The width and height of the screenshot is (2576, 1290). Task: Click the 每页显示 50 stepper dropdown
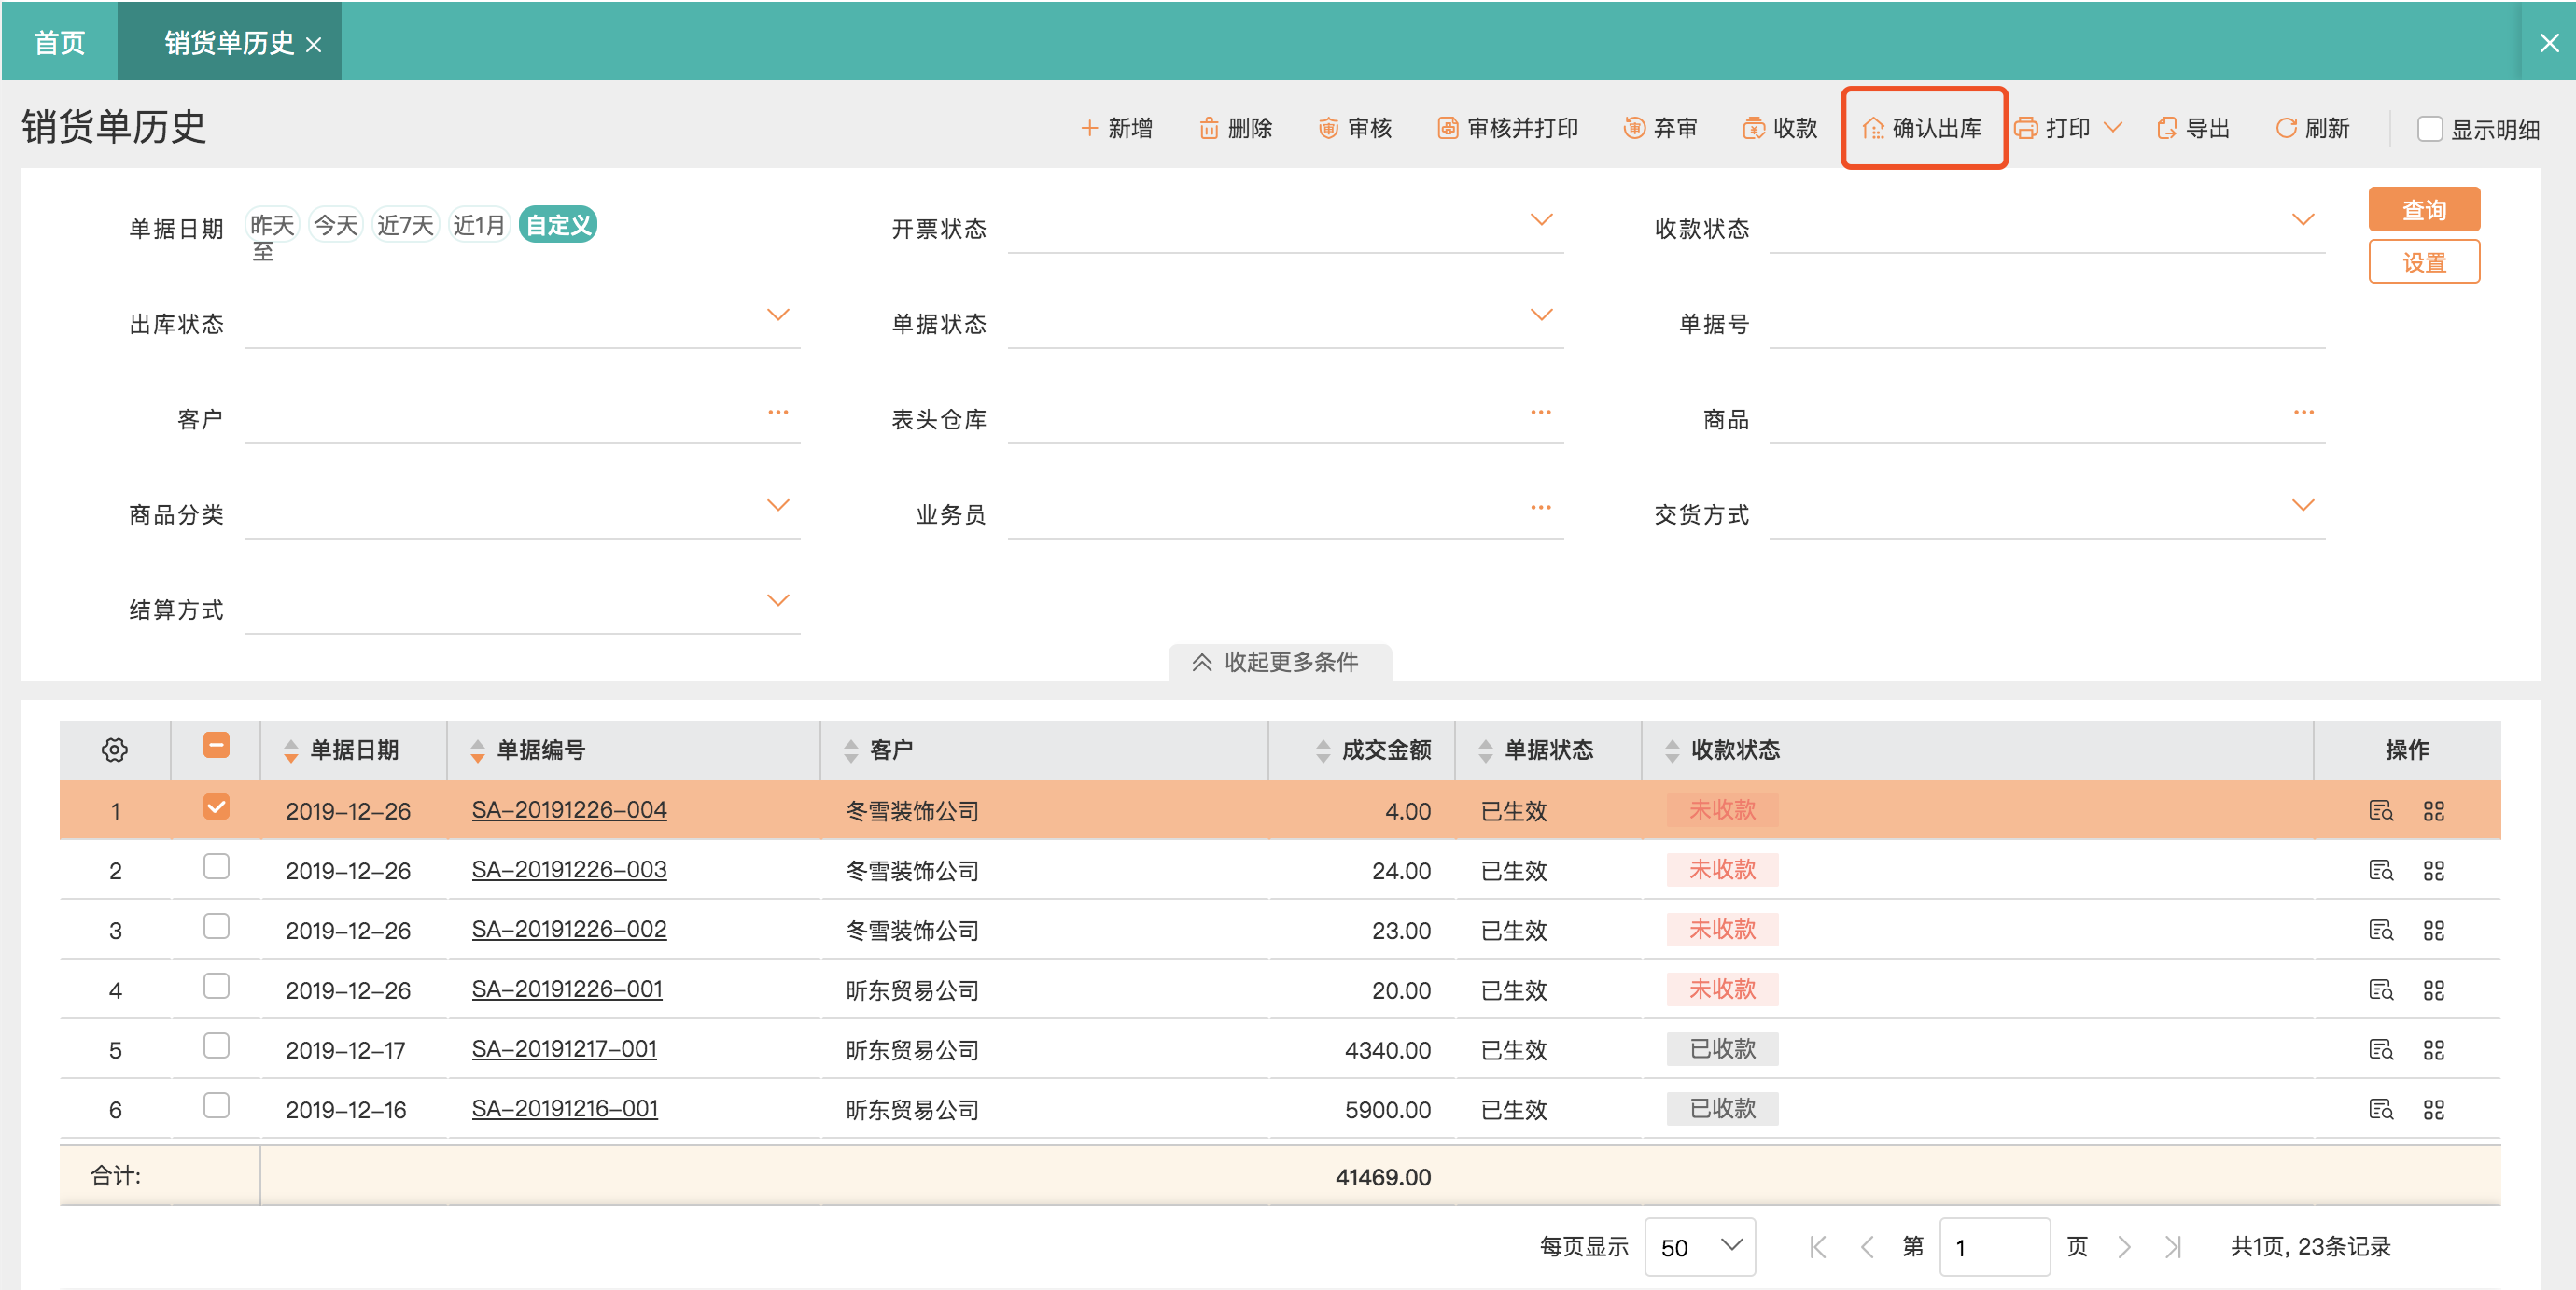[x=1711, y=1245]
